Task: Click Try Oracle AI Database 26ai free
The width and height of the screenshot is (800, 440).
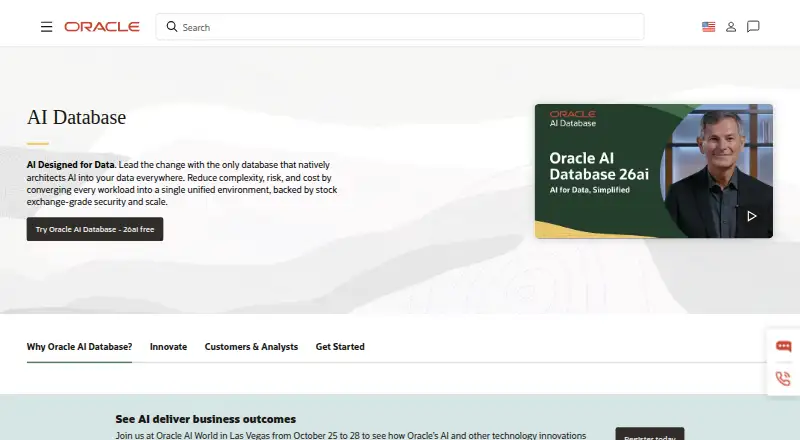Action: coord(95,229)
